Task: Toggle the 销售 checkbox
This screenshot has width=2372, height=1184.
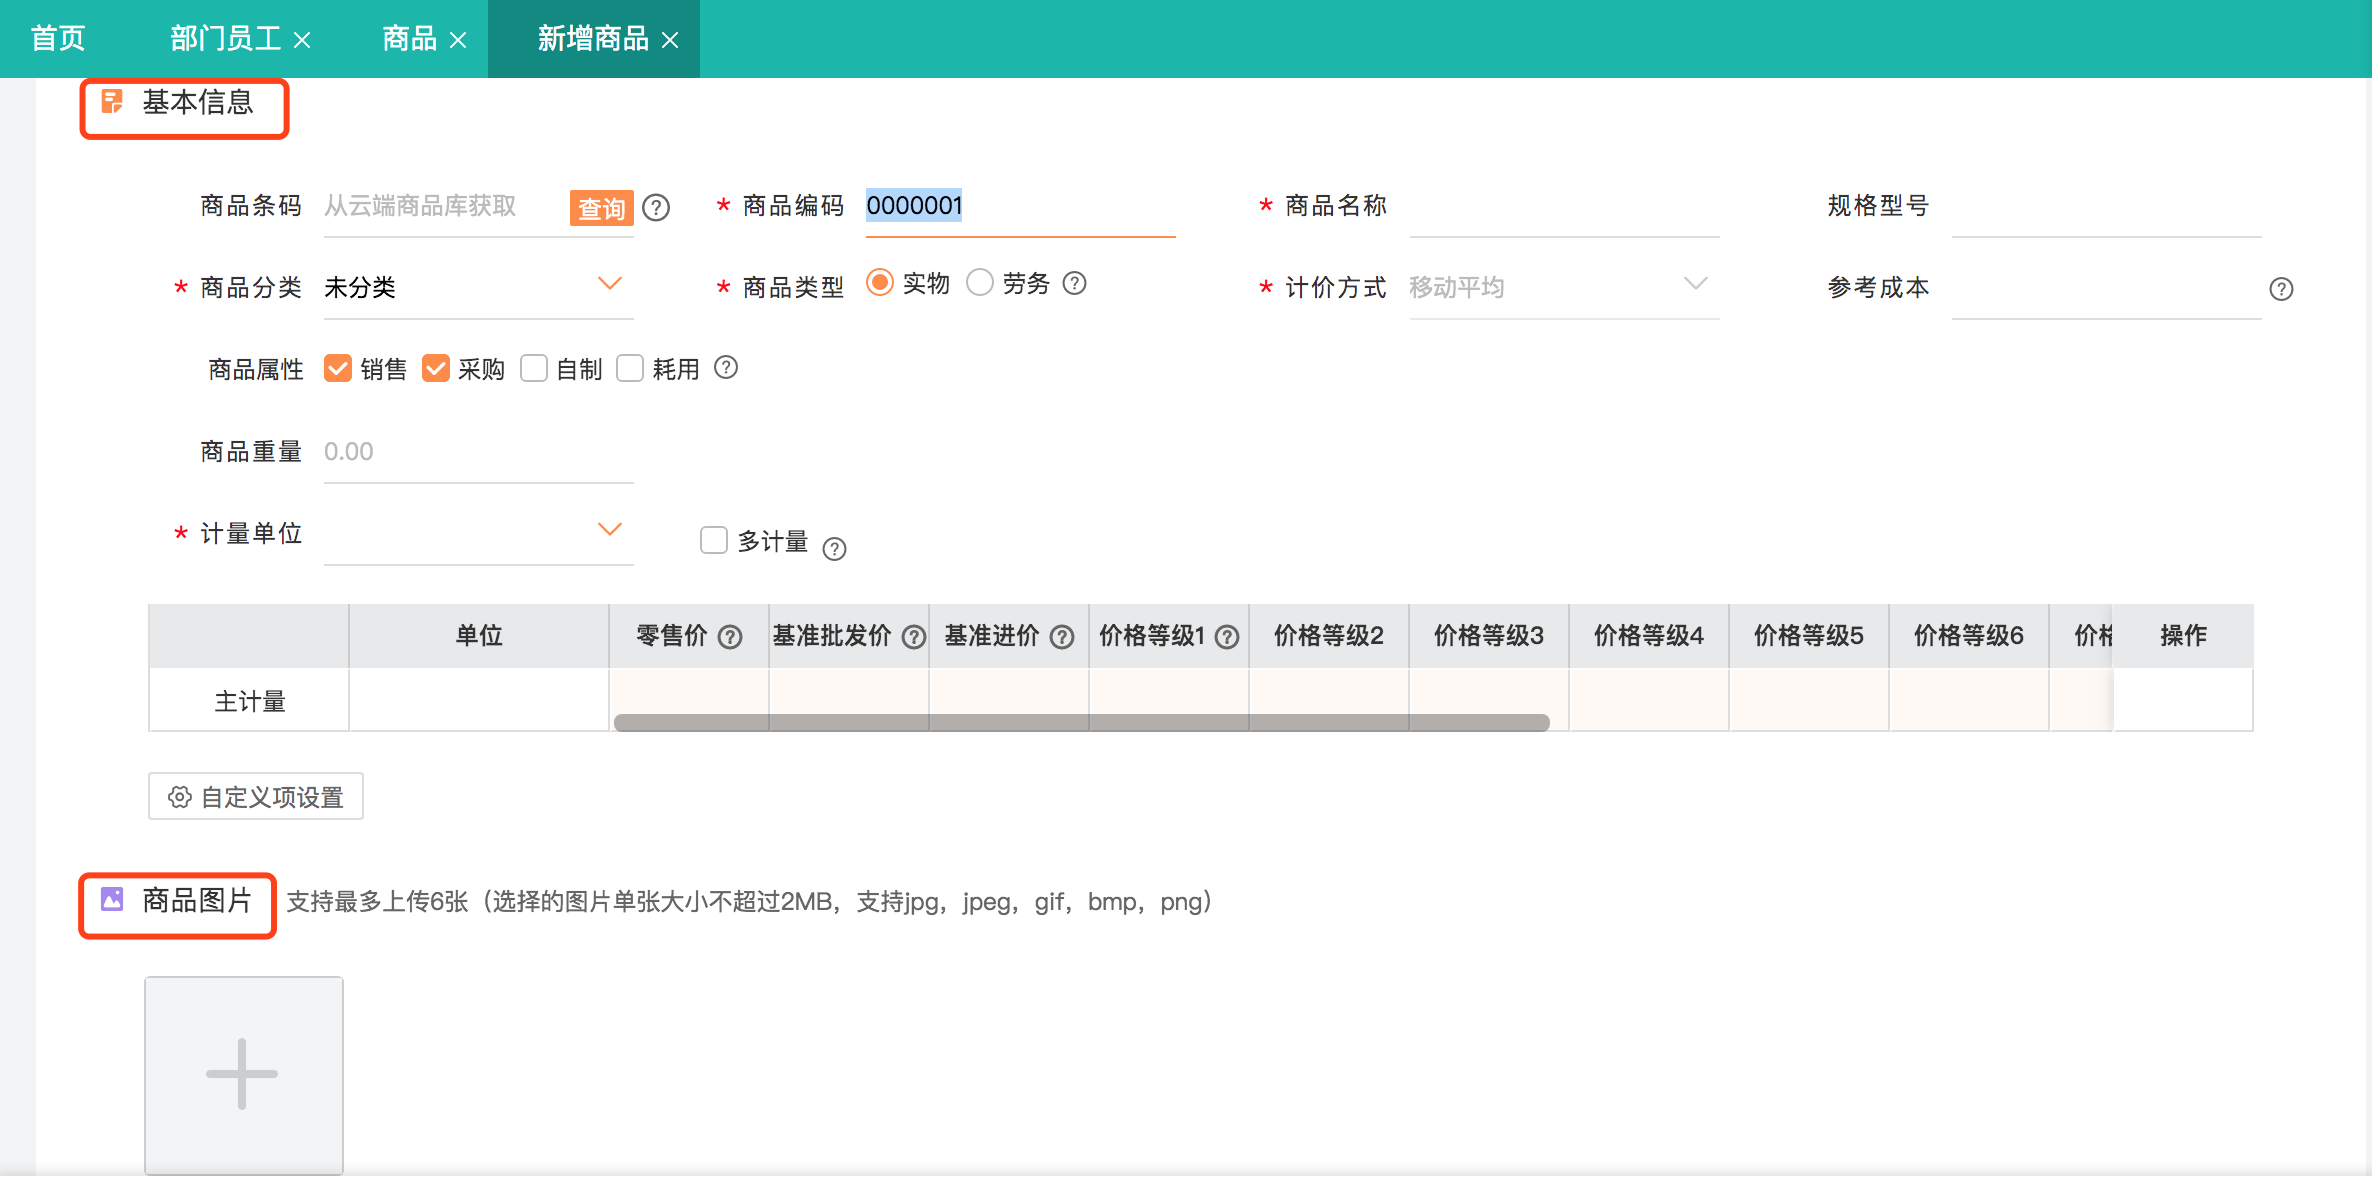Action: [336, 366]
